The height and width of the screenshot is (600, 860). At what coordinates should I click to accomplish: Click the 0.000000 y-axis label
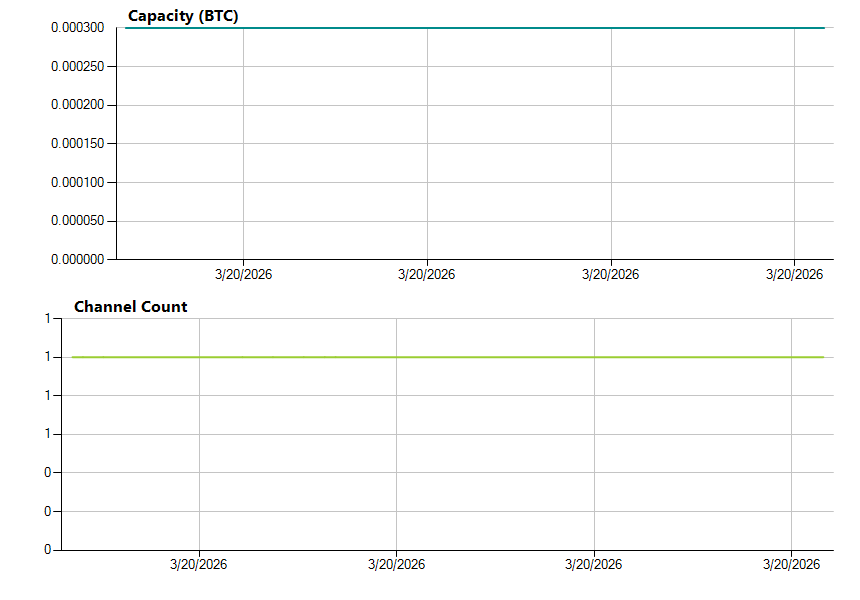pos(77,259)
